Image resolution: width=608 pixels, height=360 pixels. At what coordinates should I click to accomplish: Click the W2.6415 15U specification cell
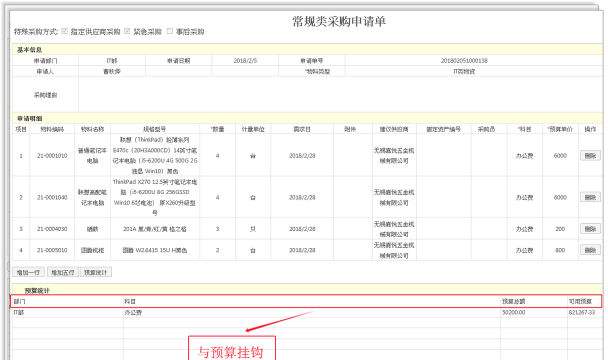tap(155, 250)
